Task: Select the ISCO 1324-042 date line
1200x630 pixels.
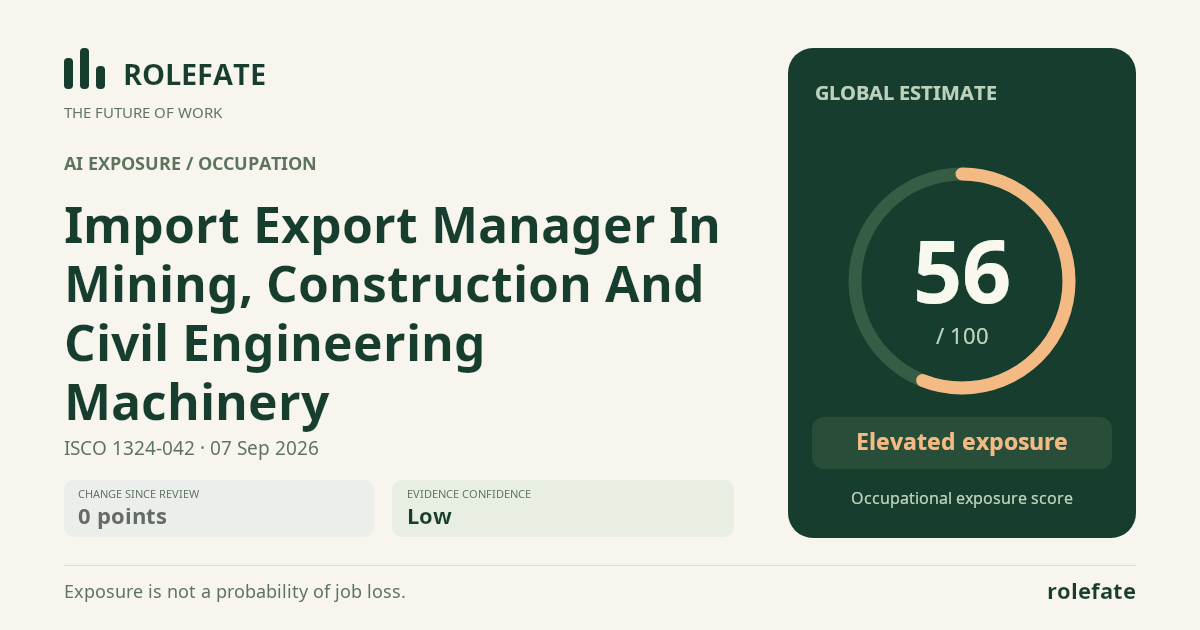Action: 191,448
